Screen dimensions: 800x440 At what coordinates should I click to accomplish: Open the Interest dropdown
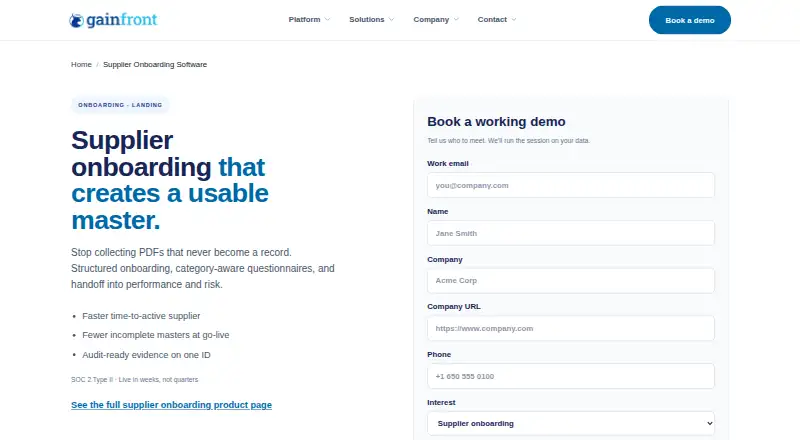pyautogui.click(x=571, y=424)
